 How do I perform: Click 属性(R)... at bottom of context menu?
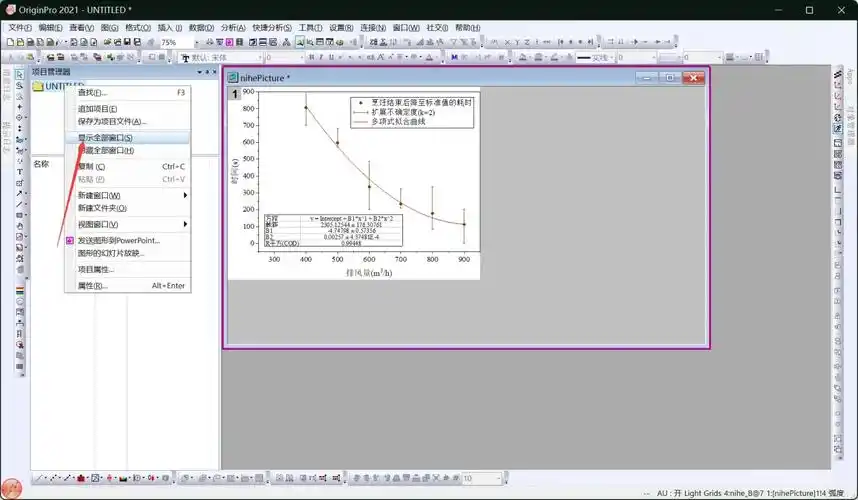pos(92,286)
